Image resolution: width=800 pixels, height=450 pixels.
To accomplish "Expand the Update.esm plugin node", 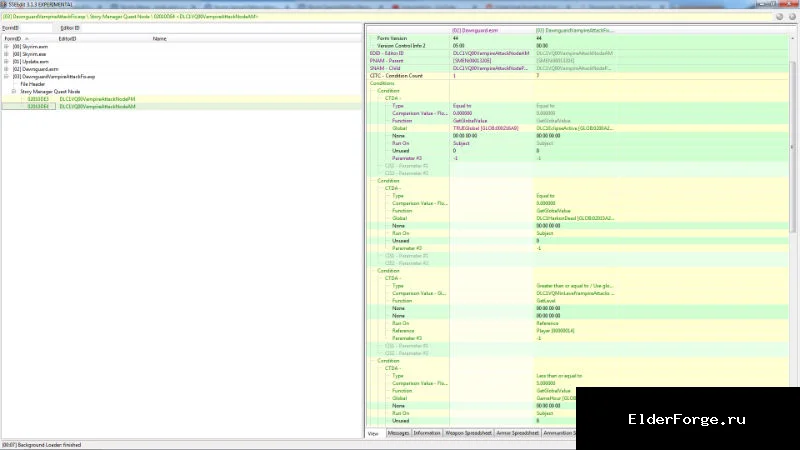I will coord(6,60).
